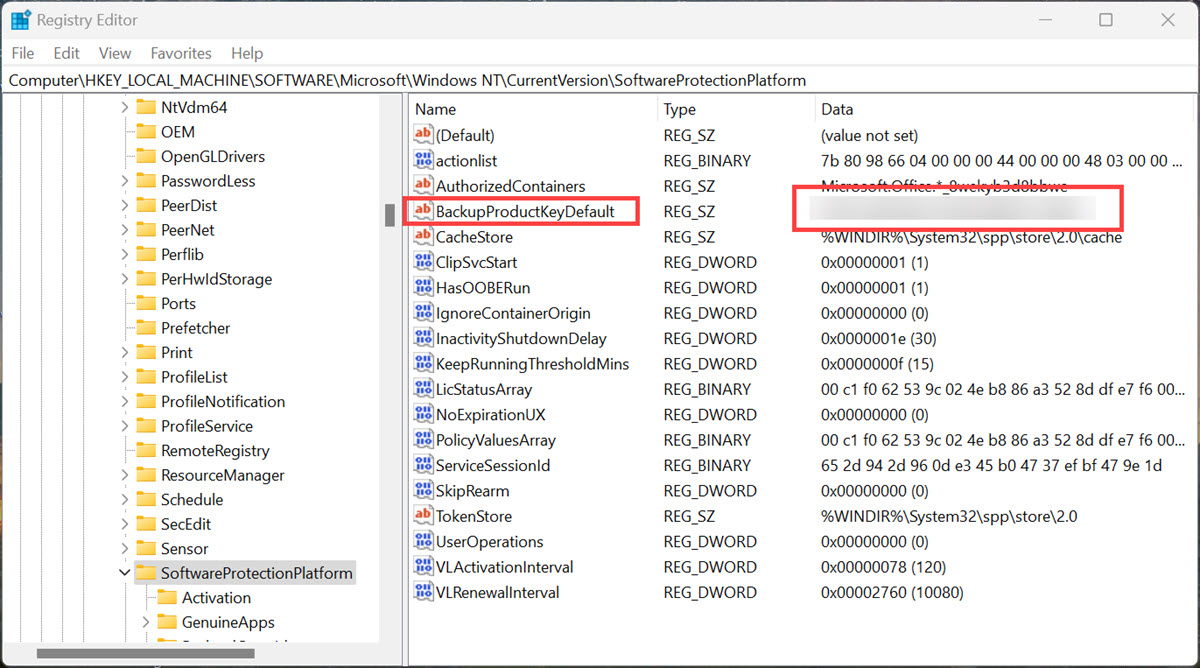Click the binary icon next to actionlist
1200x668 pixels.
pos(422,160)
